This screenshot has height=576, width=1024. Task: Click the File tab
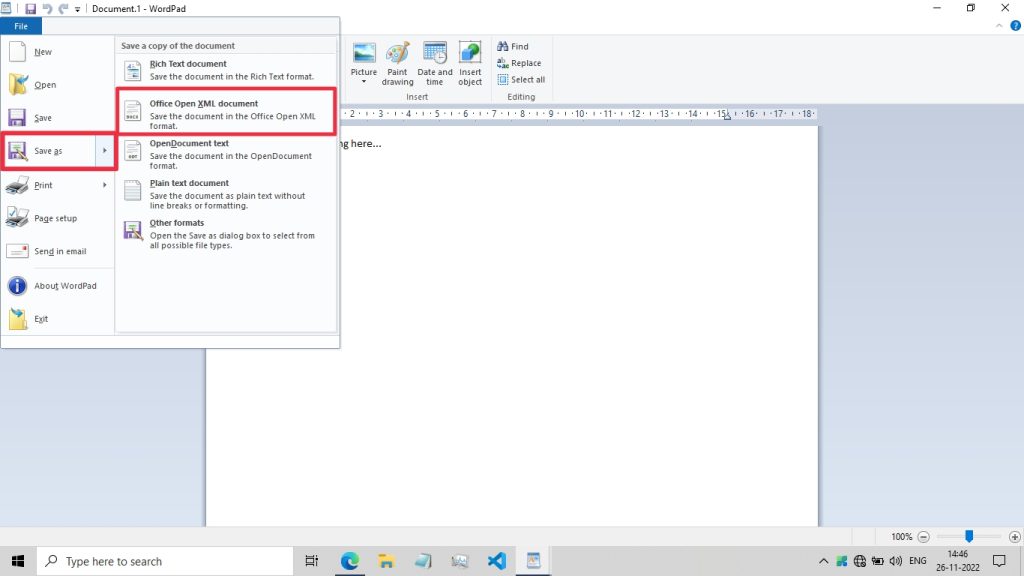21,26
